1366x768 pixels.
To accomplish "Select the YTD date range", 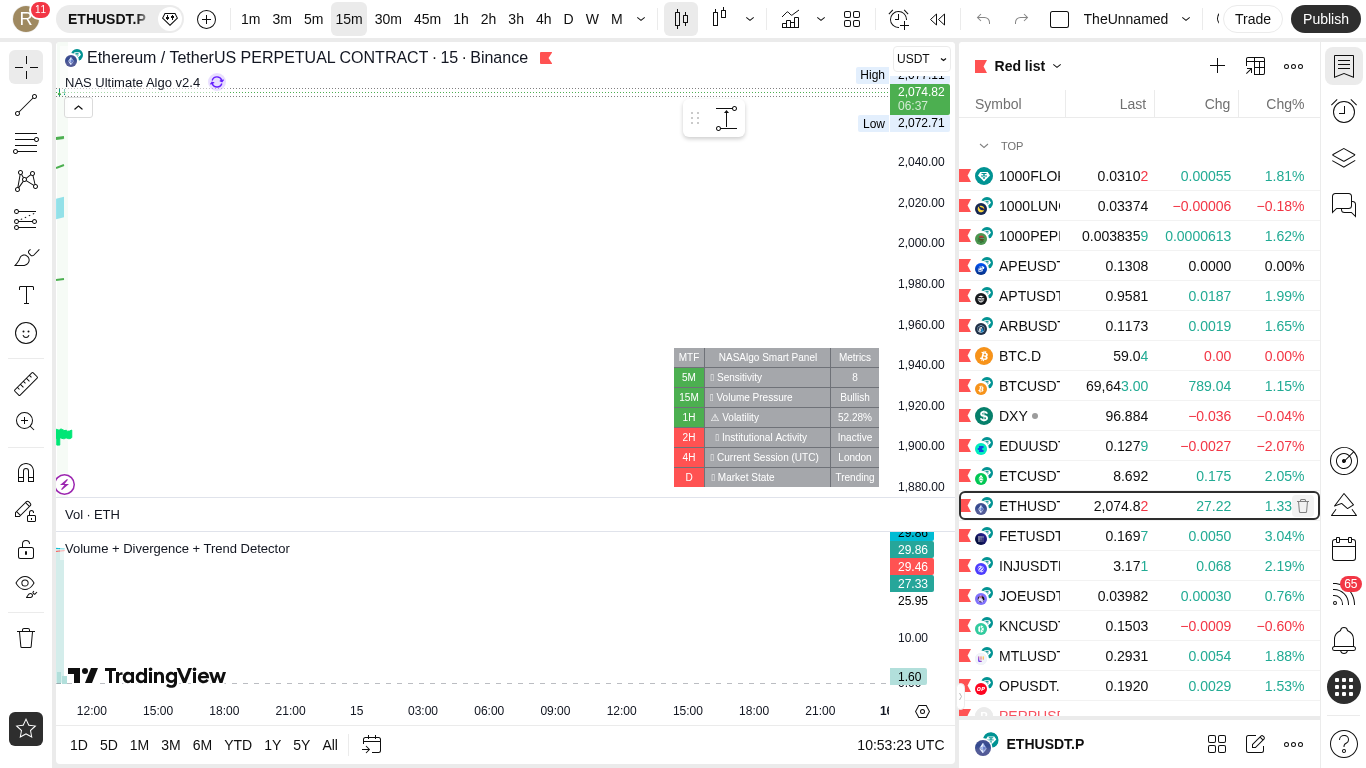I will tap(238, 745).
